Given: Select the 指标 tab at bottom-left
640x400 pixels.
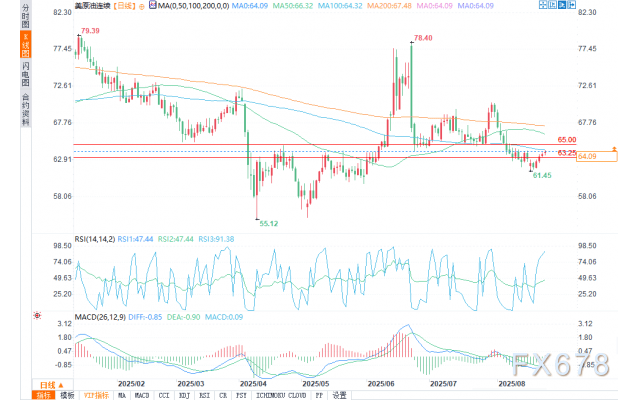Looking at the screenshot, I should [43, 395].
